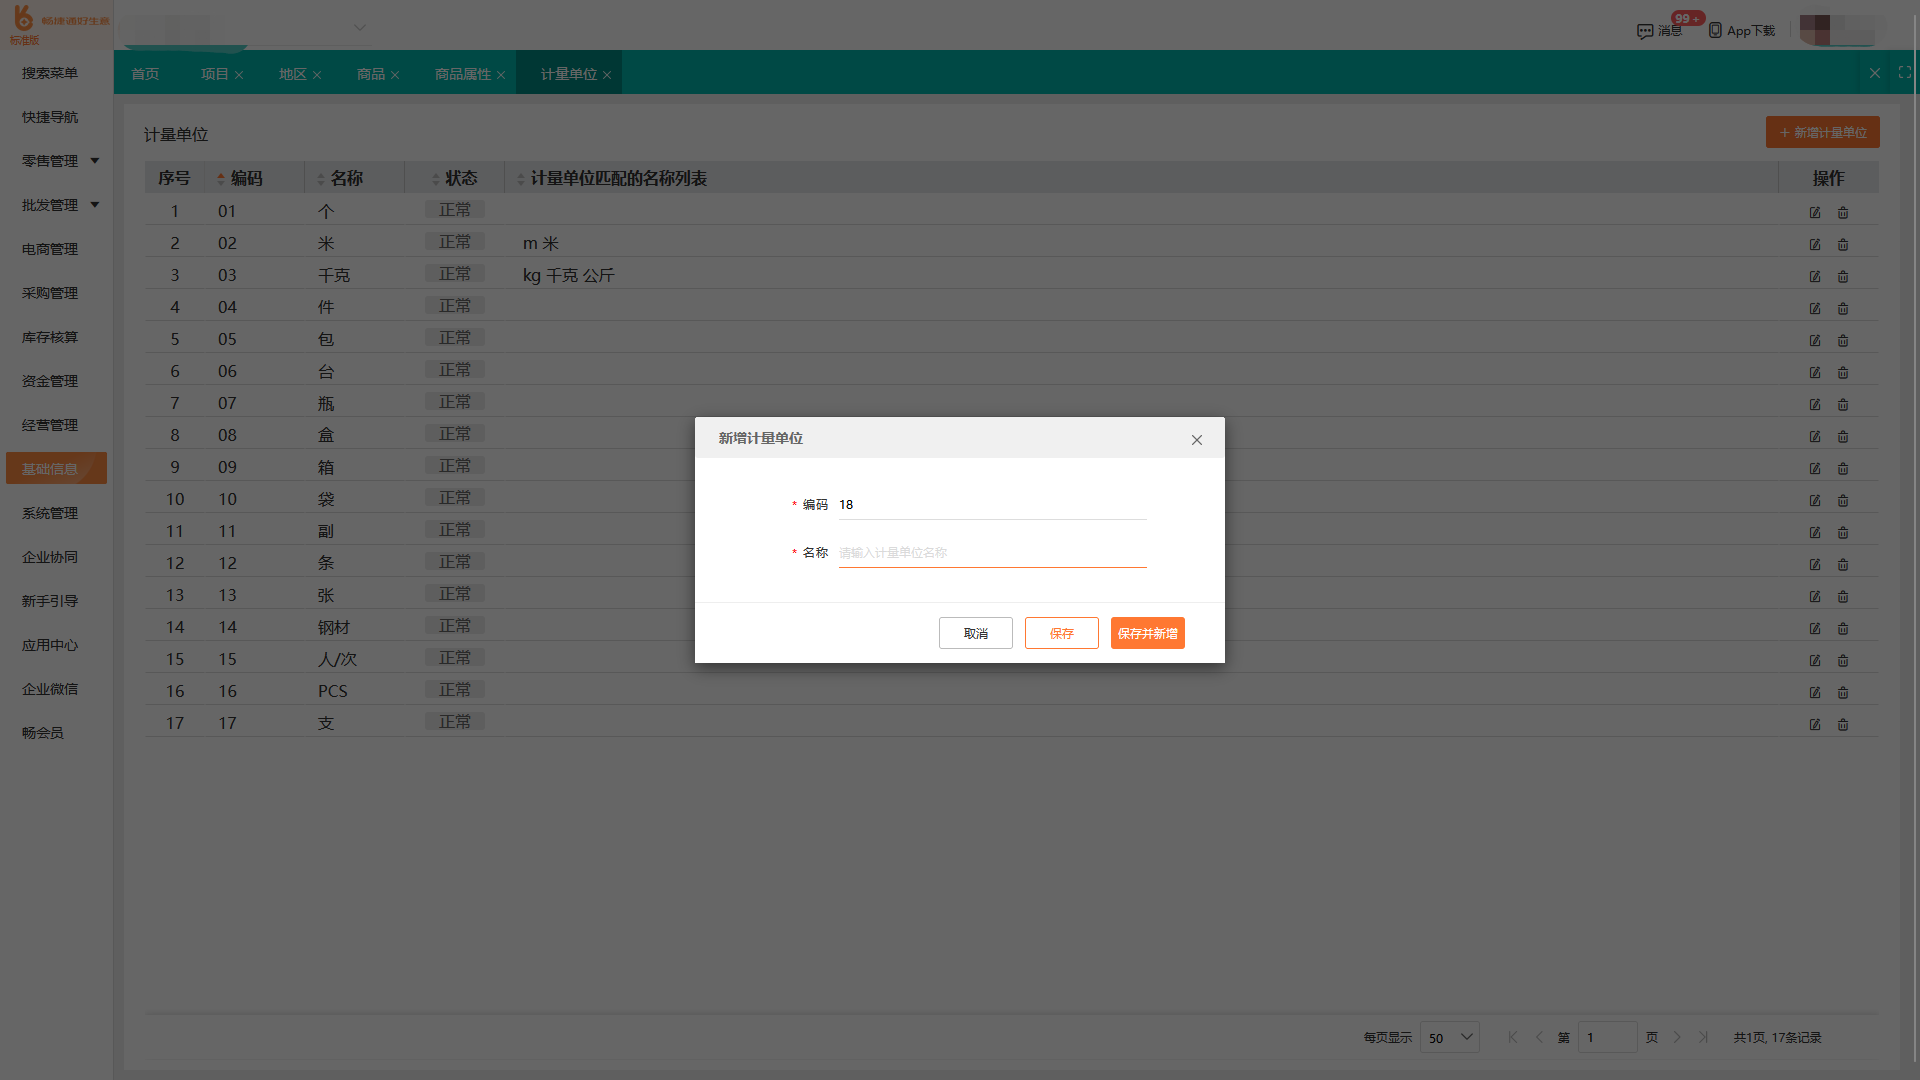
Task: Click the name input field in dialog
Action: pos(990,553)
